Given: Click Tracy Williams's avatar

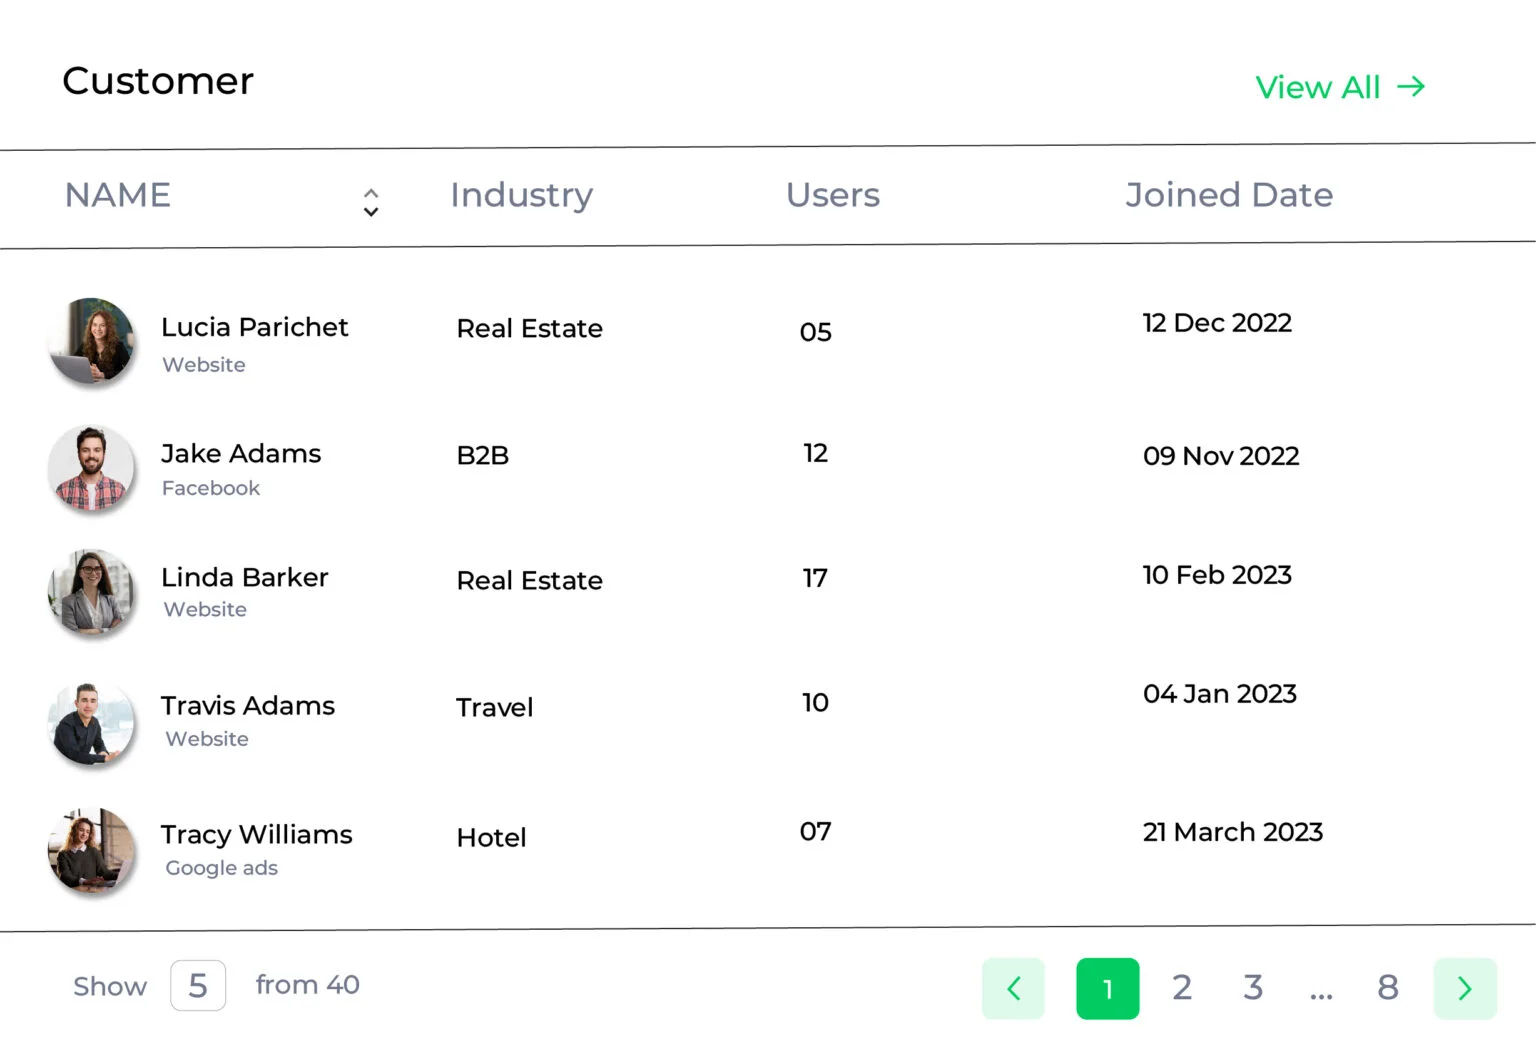Looking at the screenshot, I should pyautogui.click(x=92, y=852).
